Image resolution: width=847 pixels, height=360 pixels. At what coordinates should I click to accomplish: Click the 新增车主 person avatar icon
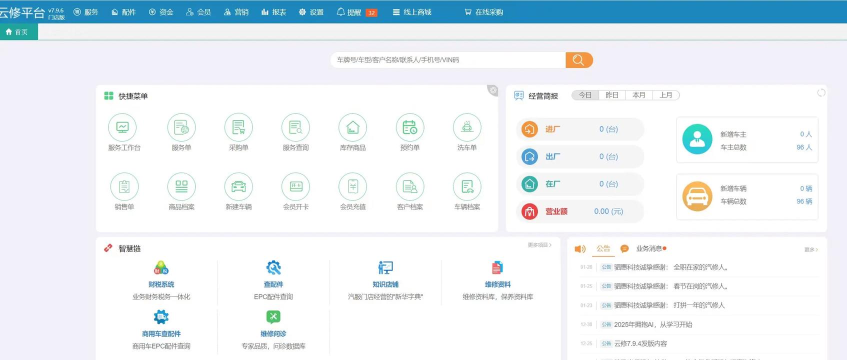(x=697, y=139)
